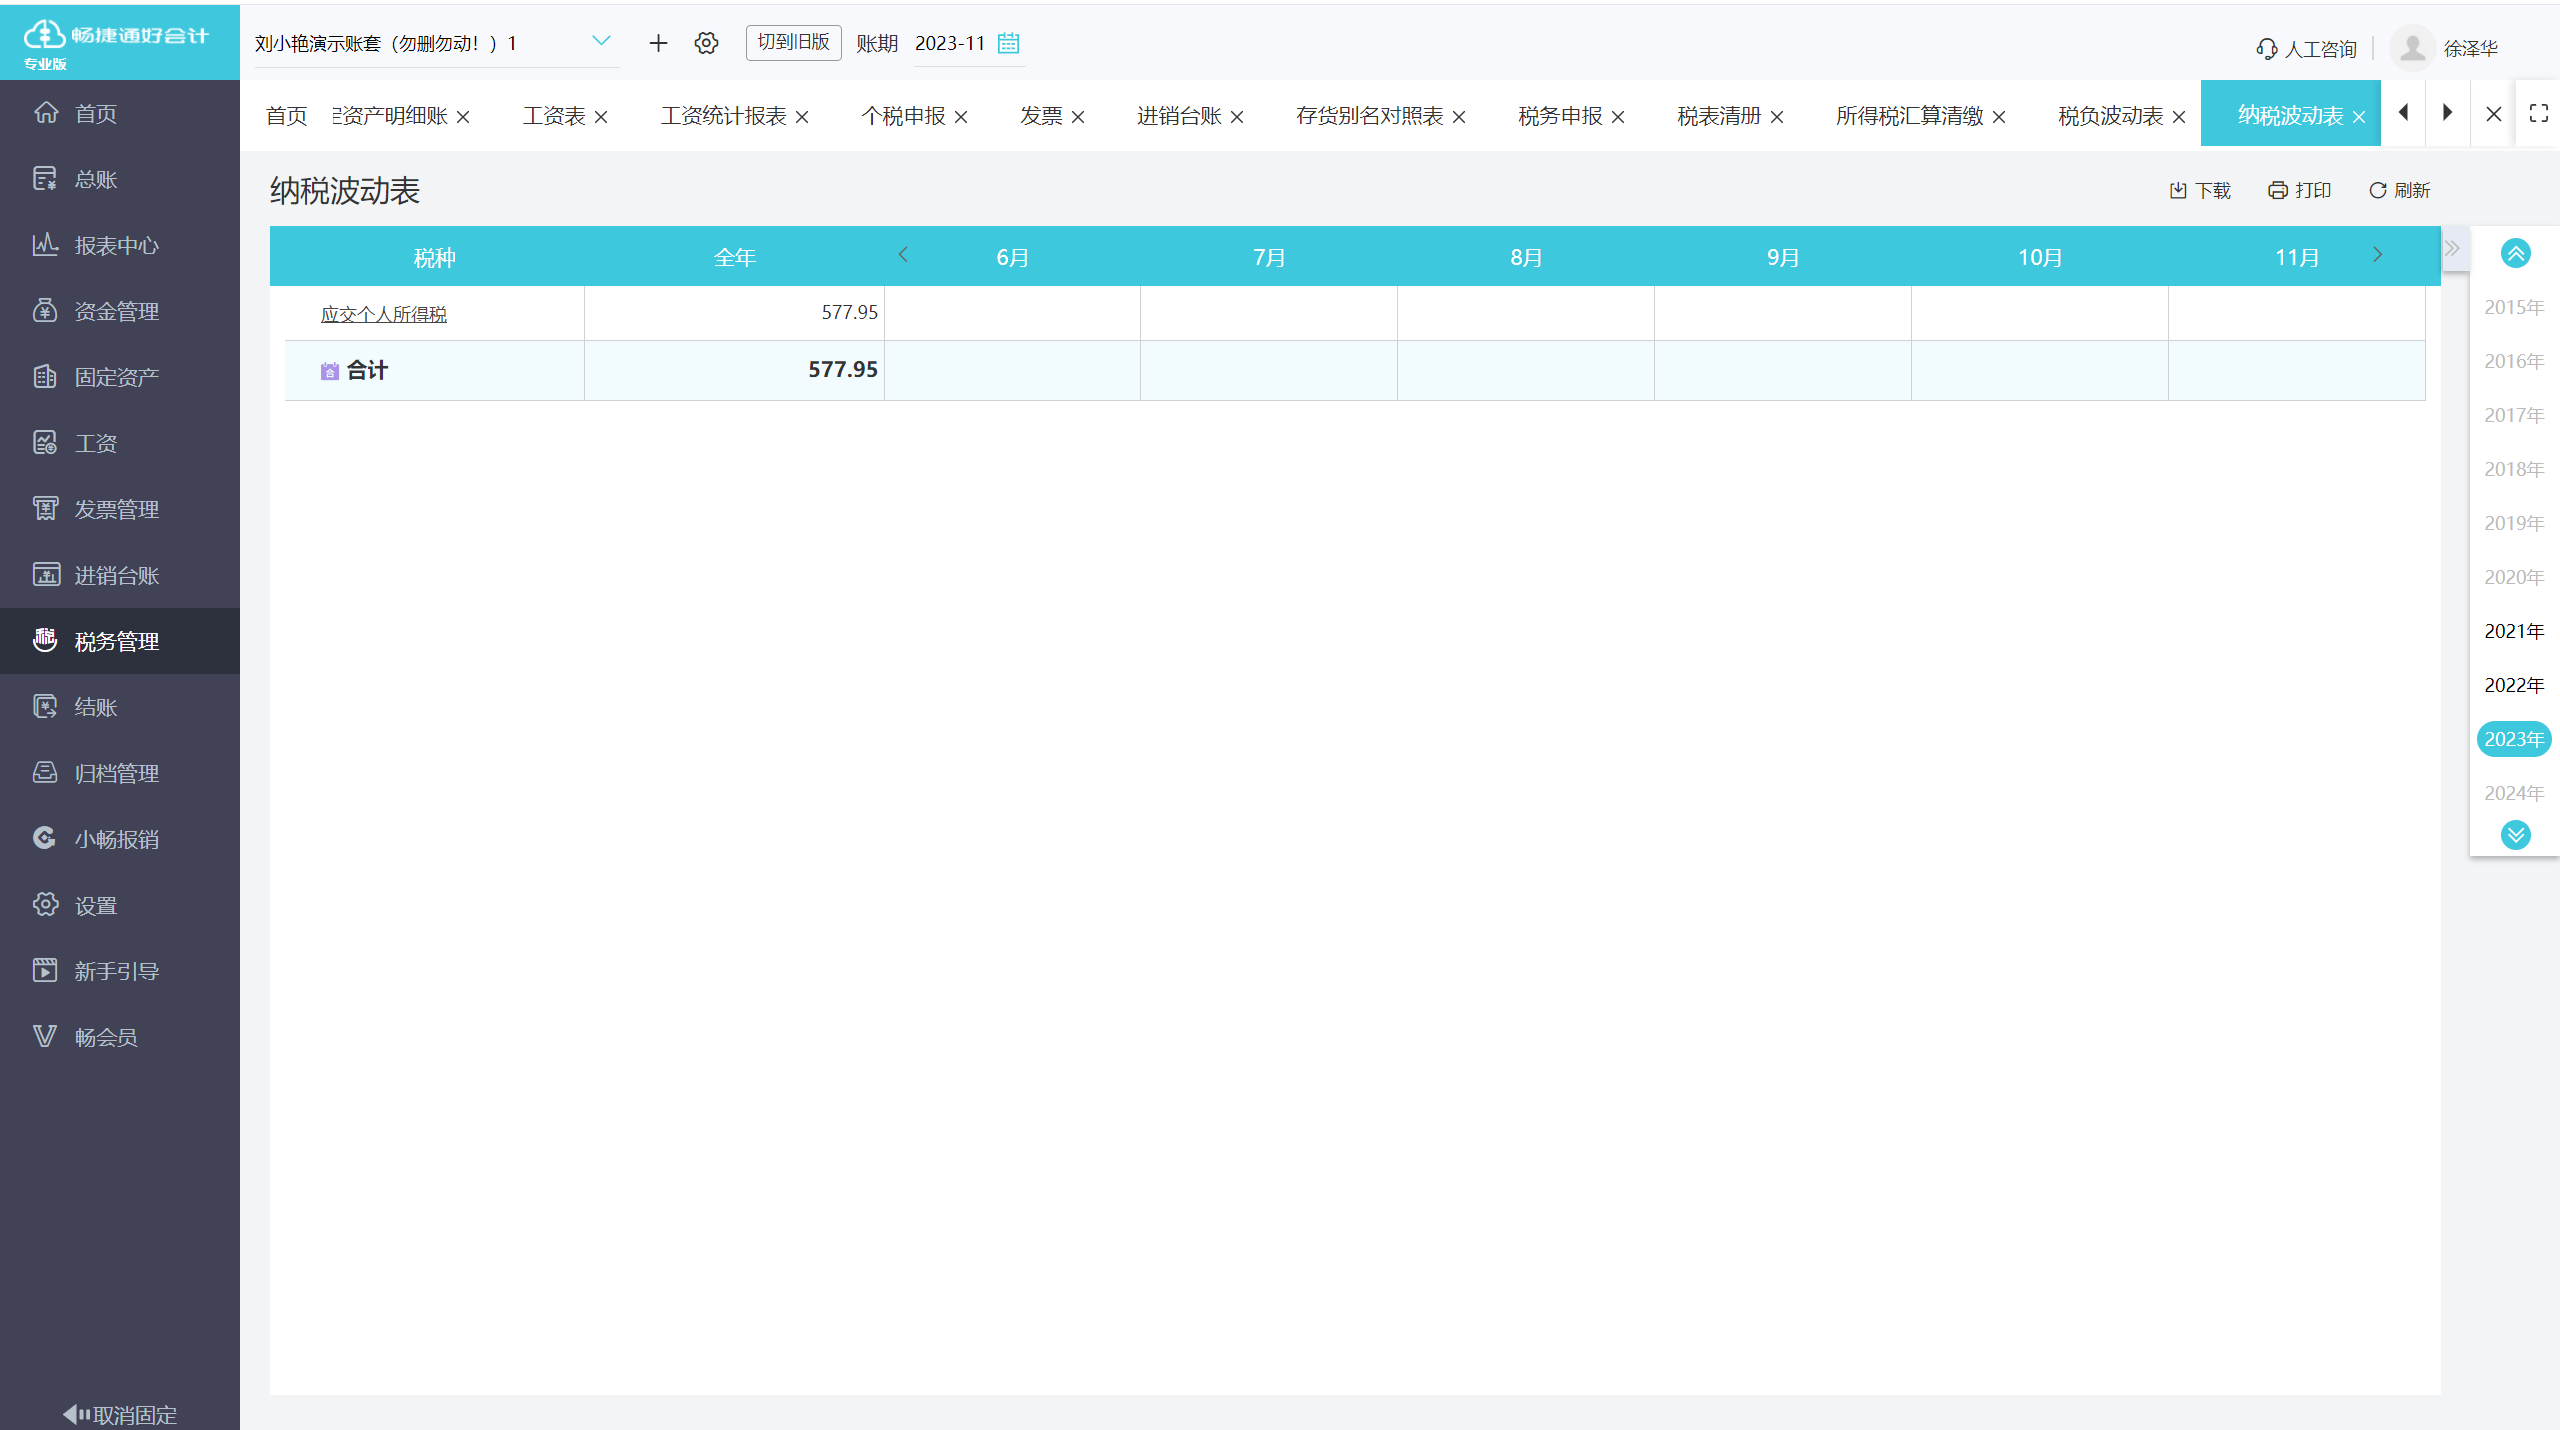This screenshot has height=1430, width=2560.
Task: Click the right chevron to scroll months
Action: coord(2377,255)
